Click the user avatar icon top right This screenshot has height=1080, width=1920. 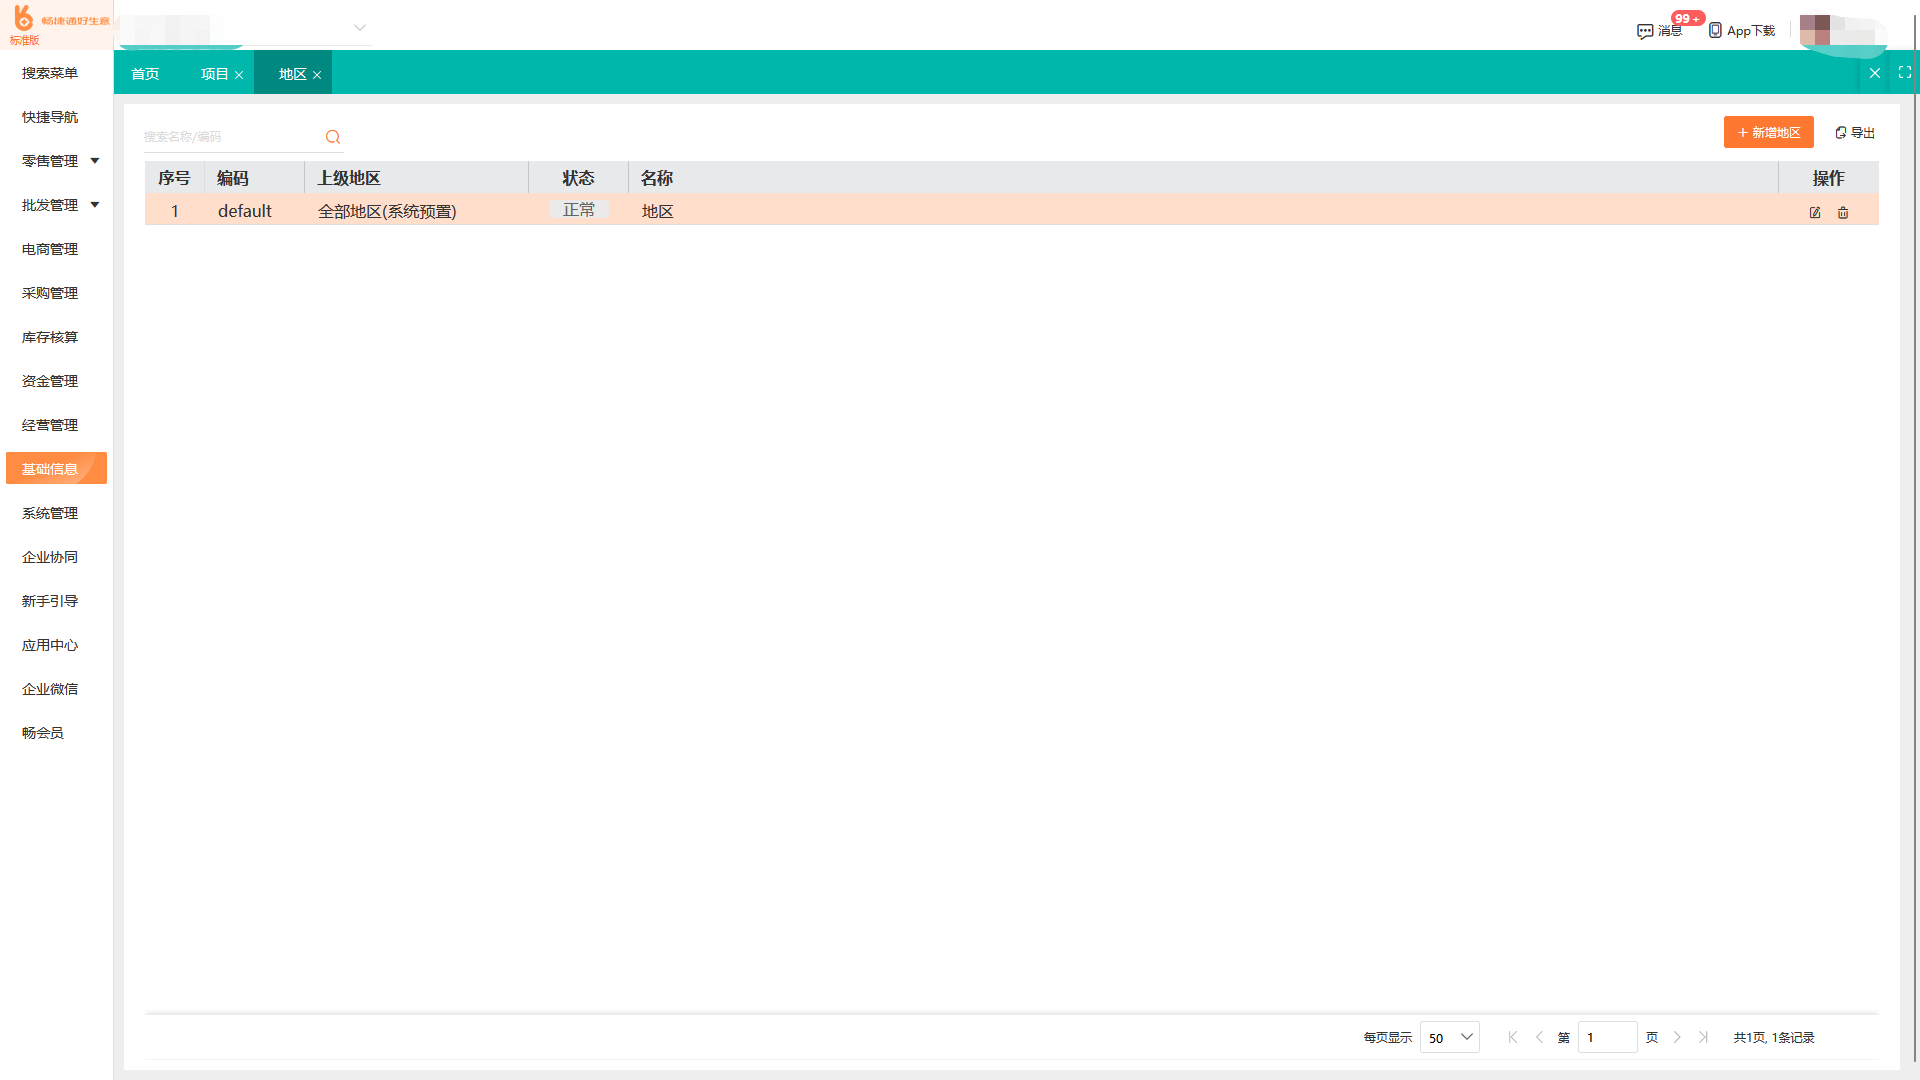(1816, 29)
